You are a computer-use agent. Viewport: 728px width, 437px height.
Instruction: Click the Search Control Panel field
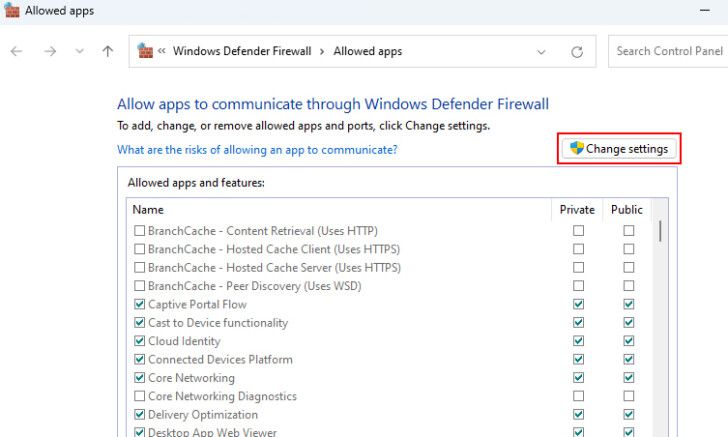tap(668, 51)
